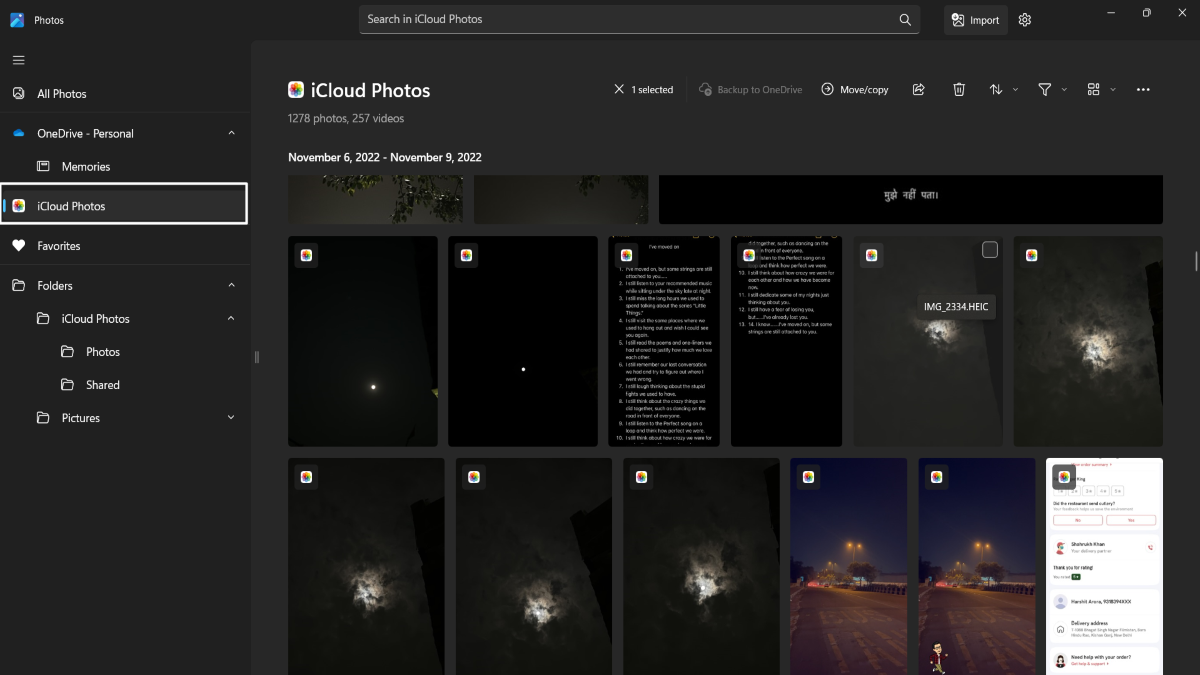Clear the current photo selection
Screen dimensions: 1200x675
click(x=620, y=89)
